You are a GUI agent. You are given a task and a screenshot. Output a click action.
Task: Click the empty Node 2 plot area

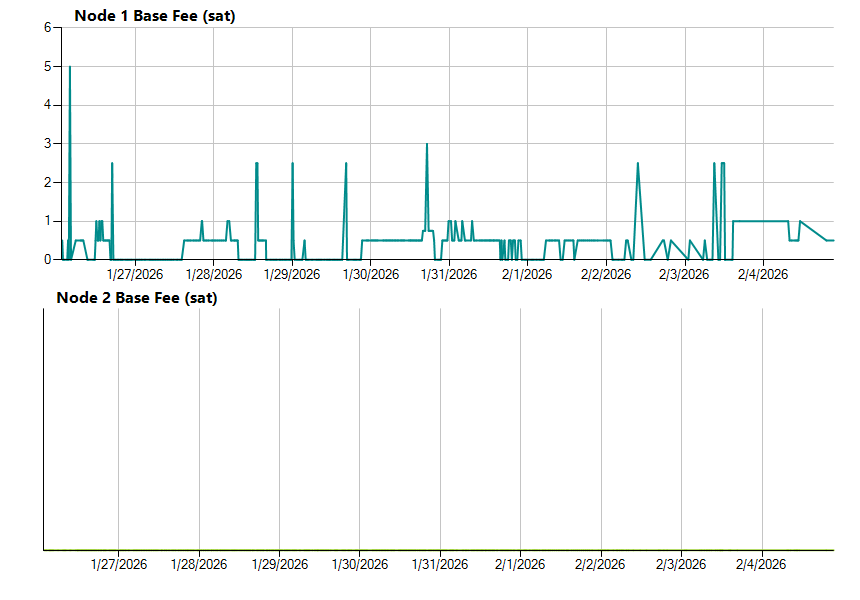tap(438, 428)
